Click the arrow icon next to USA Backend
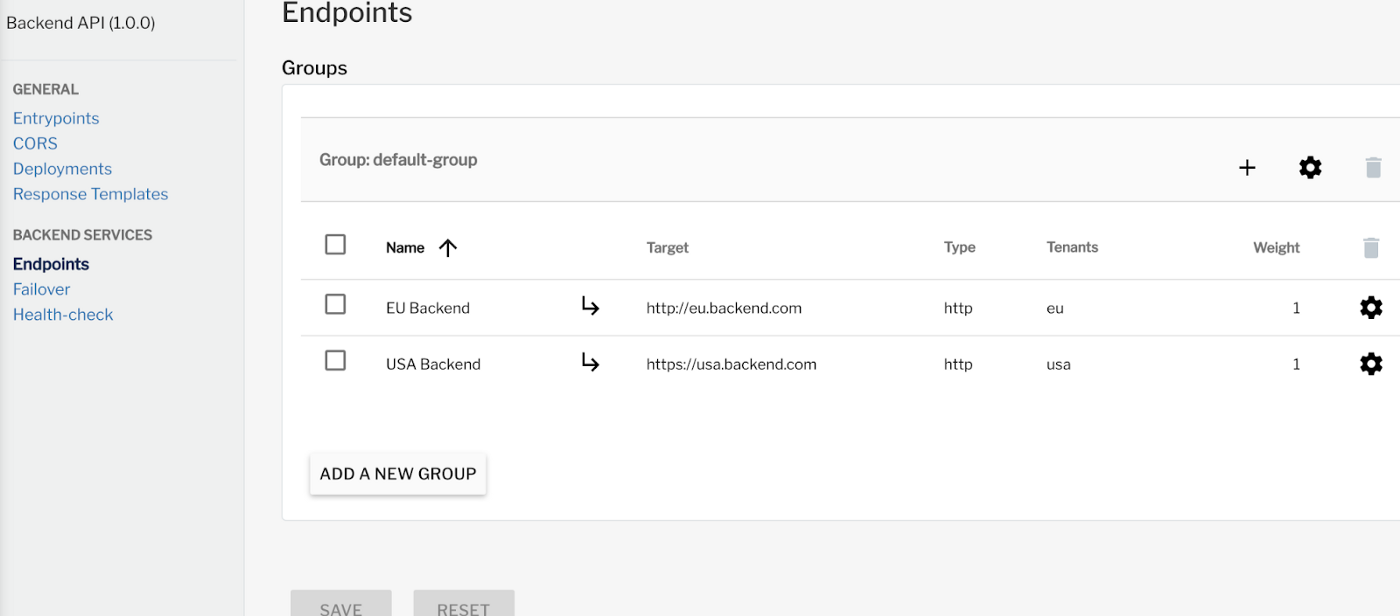The height and width of the screenshot is (616, 1400). pos(590,362)
